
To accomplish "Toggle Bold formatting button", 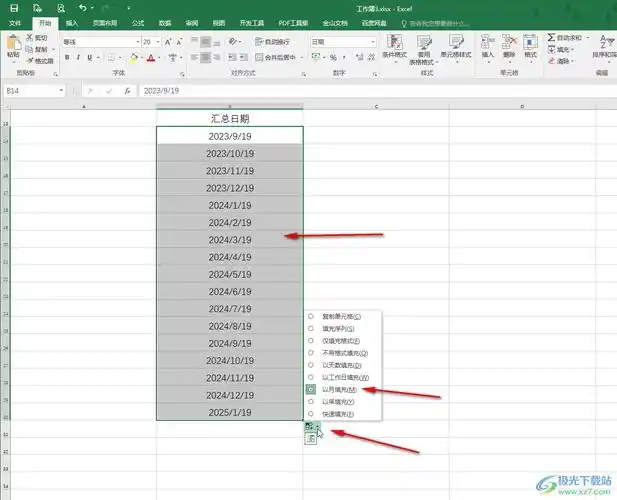I will coord(67,58).
